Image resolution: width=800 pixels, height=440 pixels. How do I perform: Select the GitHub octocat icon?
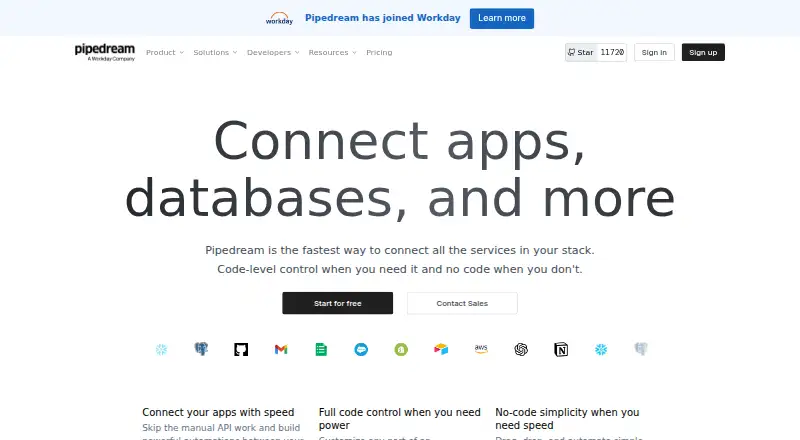tap(241, 350)
